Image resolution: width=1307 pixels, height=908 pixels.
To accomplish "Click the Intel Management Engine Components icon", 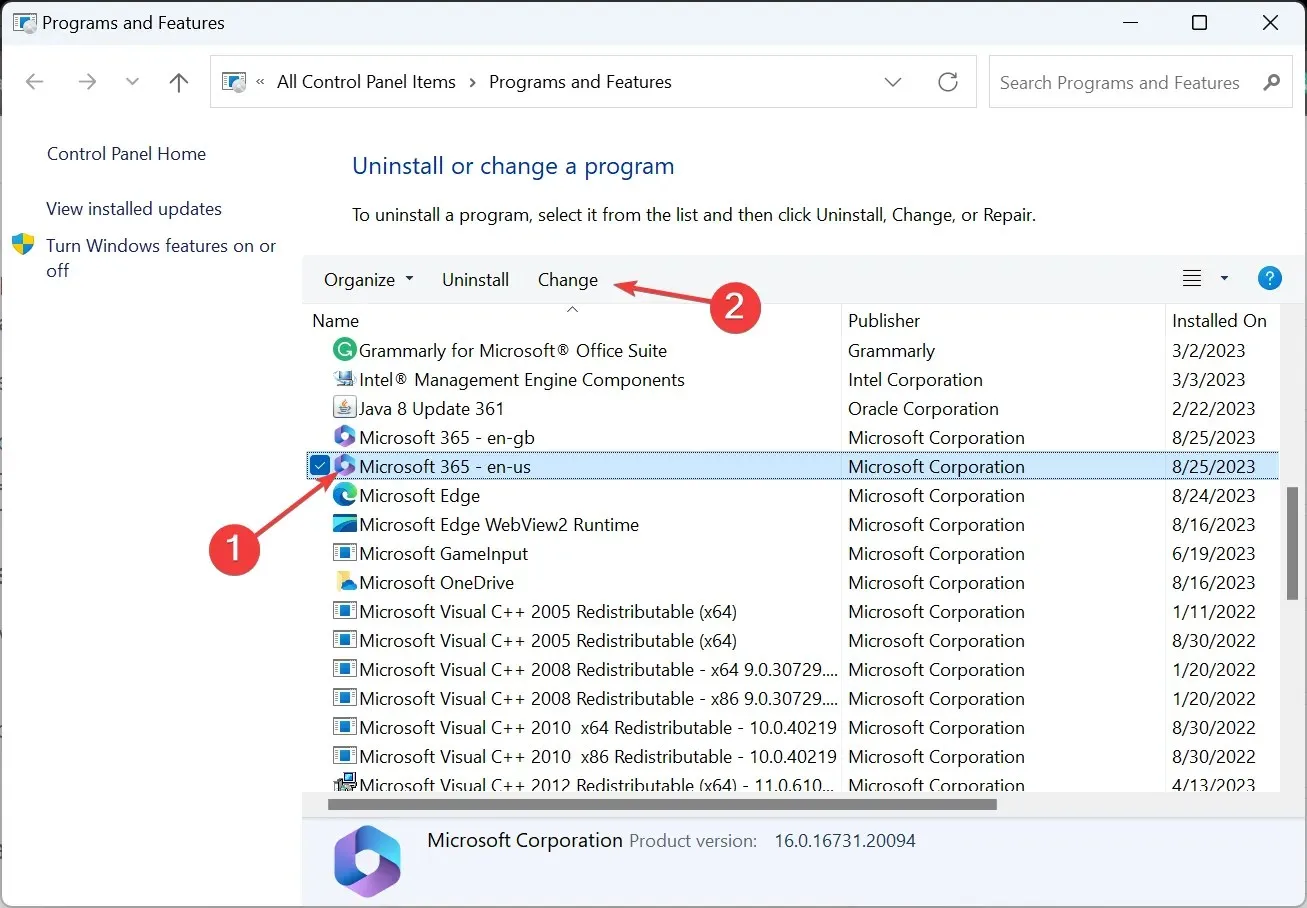I will [344, 379].
